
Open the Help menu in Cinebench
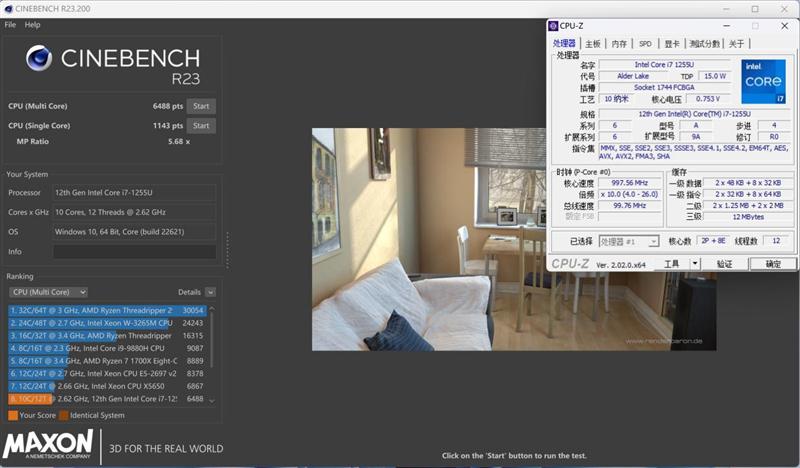[33, 24]
